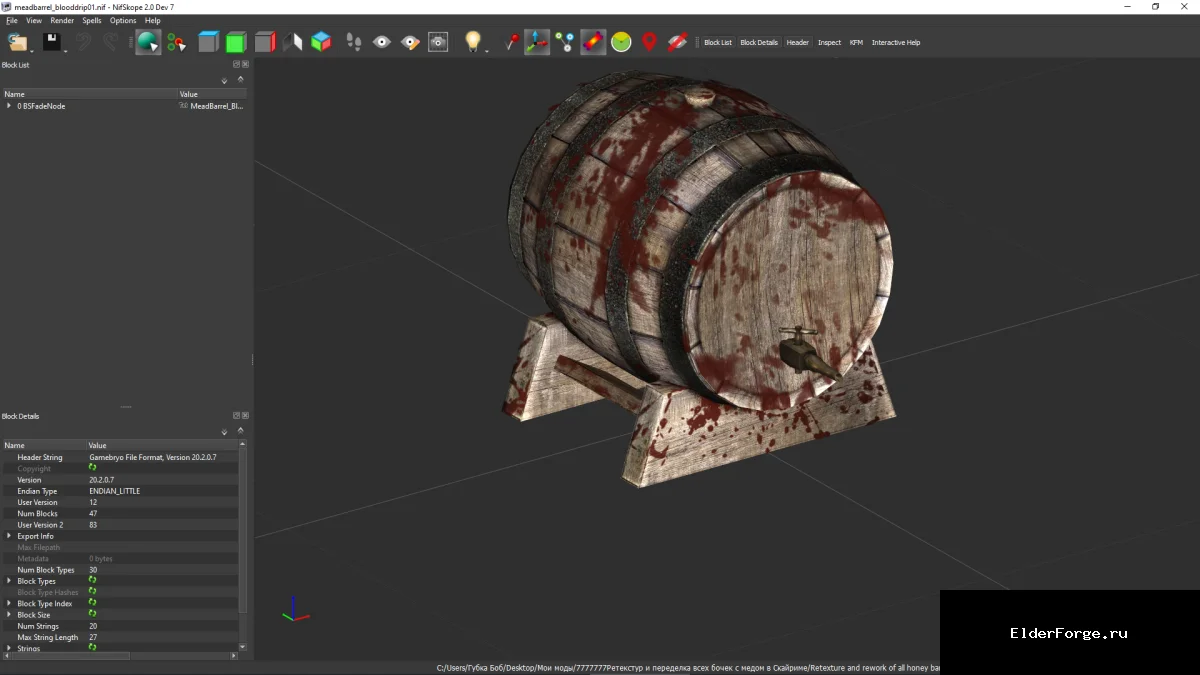Screen dimensions: 1200x675
Task: Click the Inspect toolbar button
Action: (x=829, y=43)
